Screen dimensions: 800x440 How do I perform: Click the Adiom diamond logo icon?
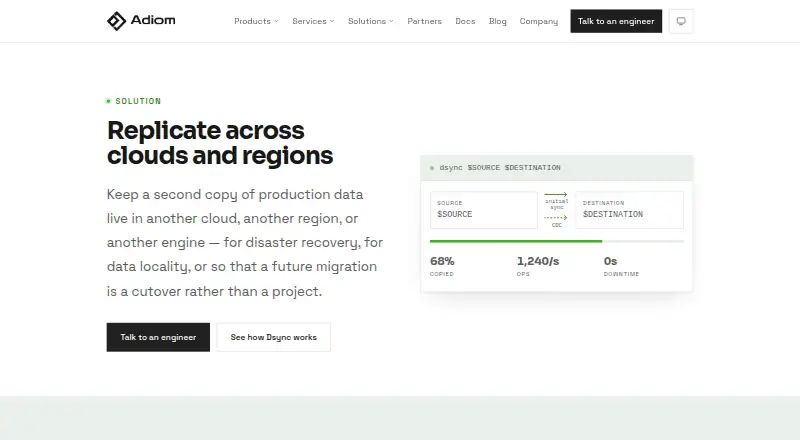(116, 21)
